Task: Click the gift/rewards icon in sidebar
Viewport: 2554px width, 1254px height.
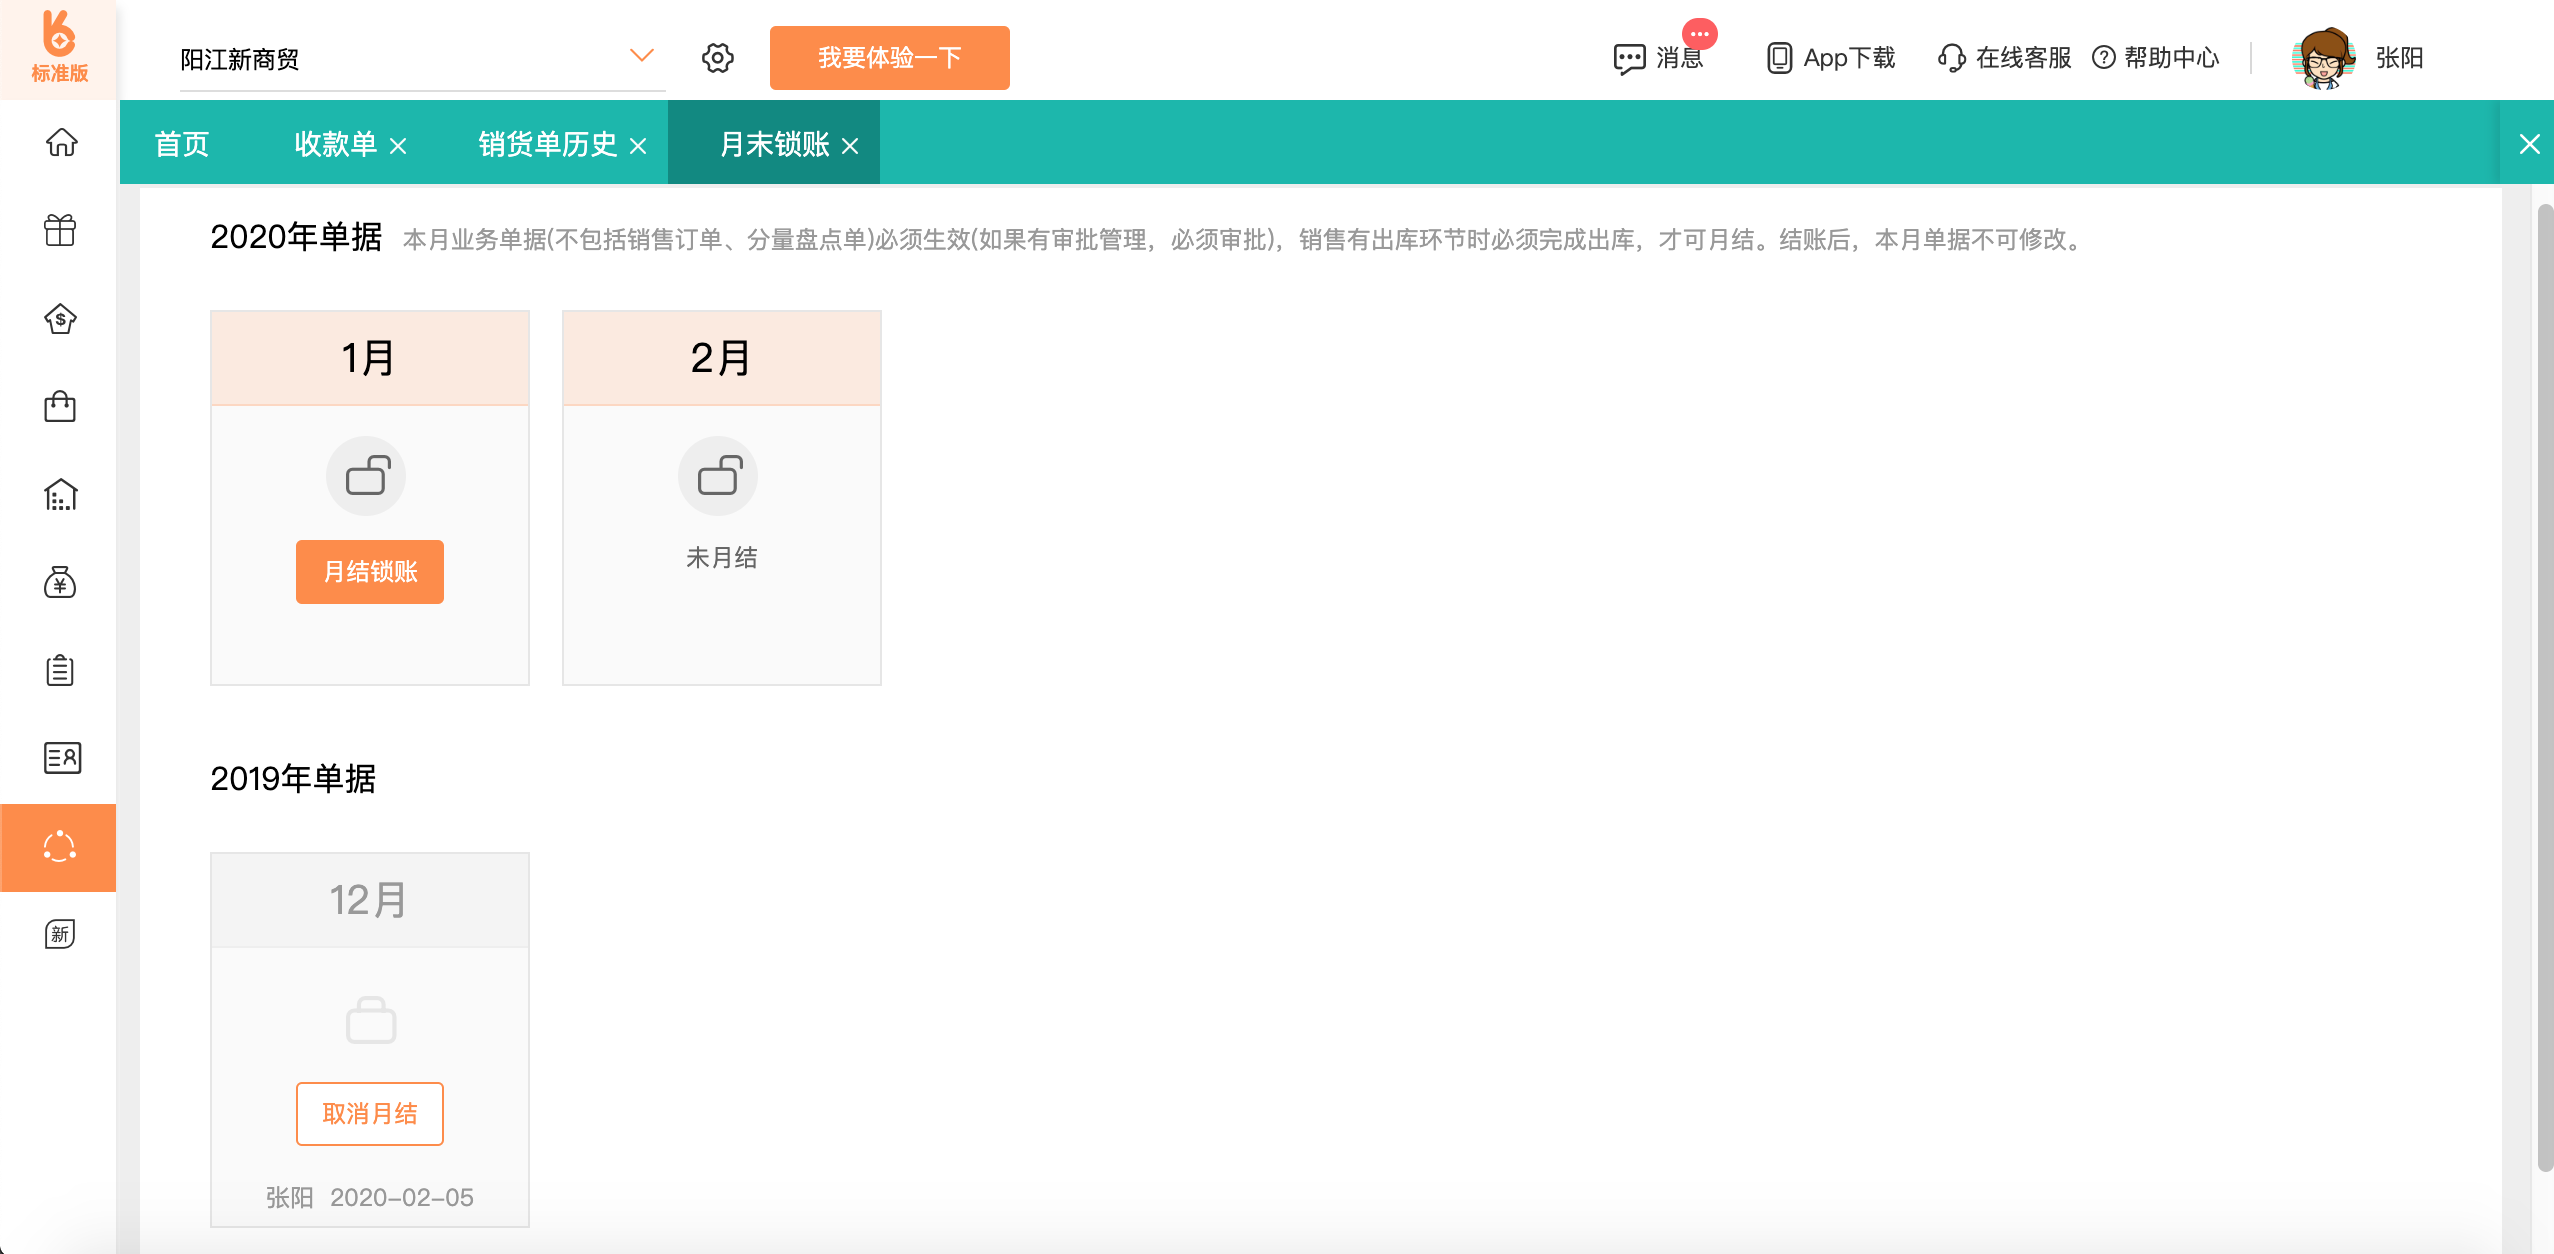Action: 60,228
